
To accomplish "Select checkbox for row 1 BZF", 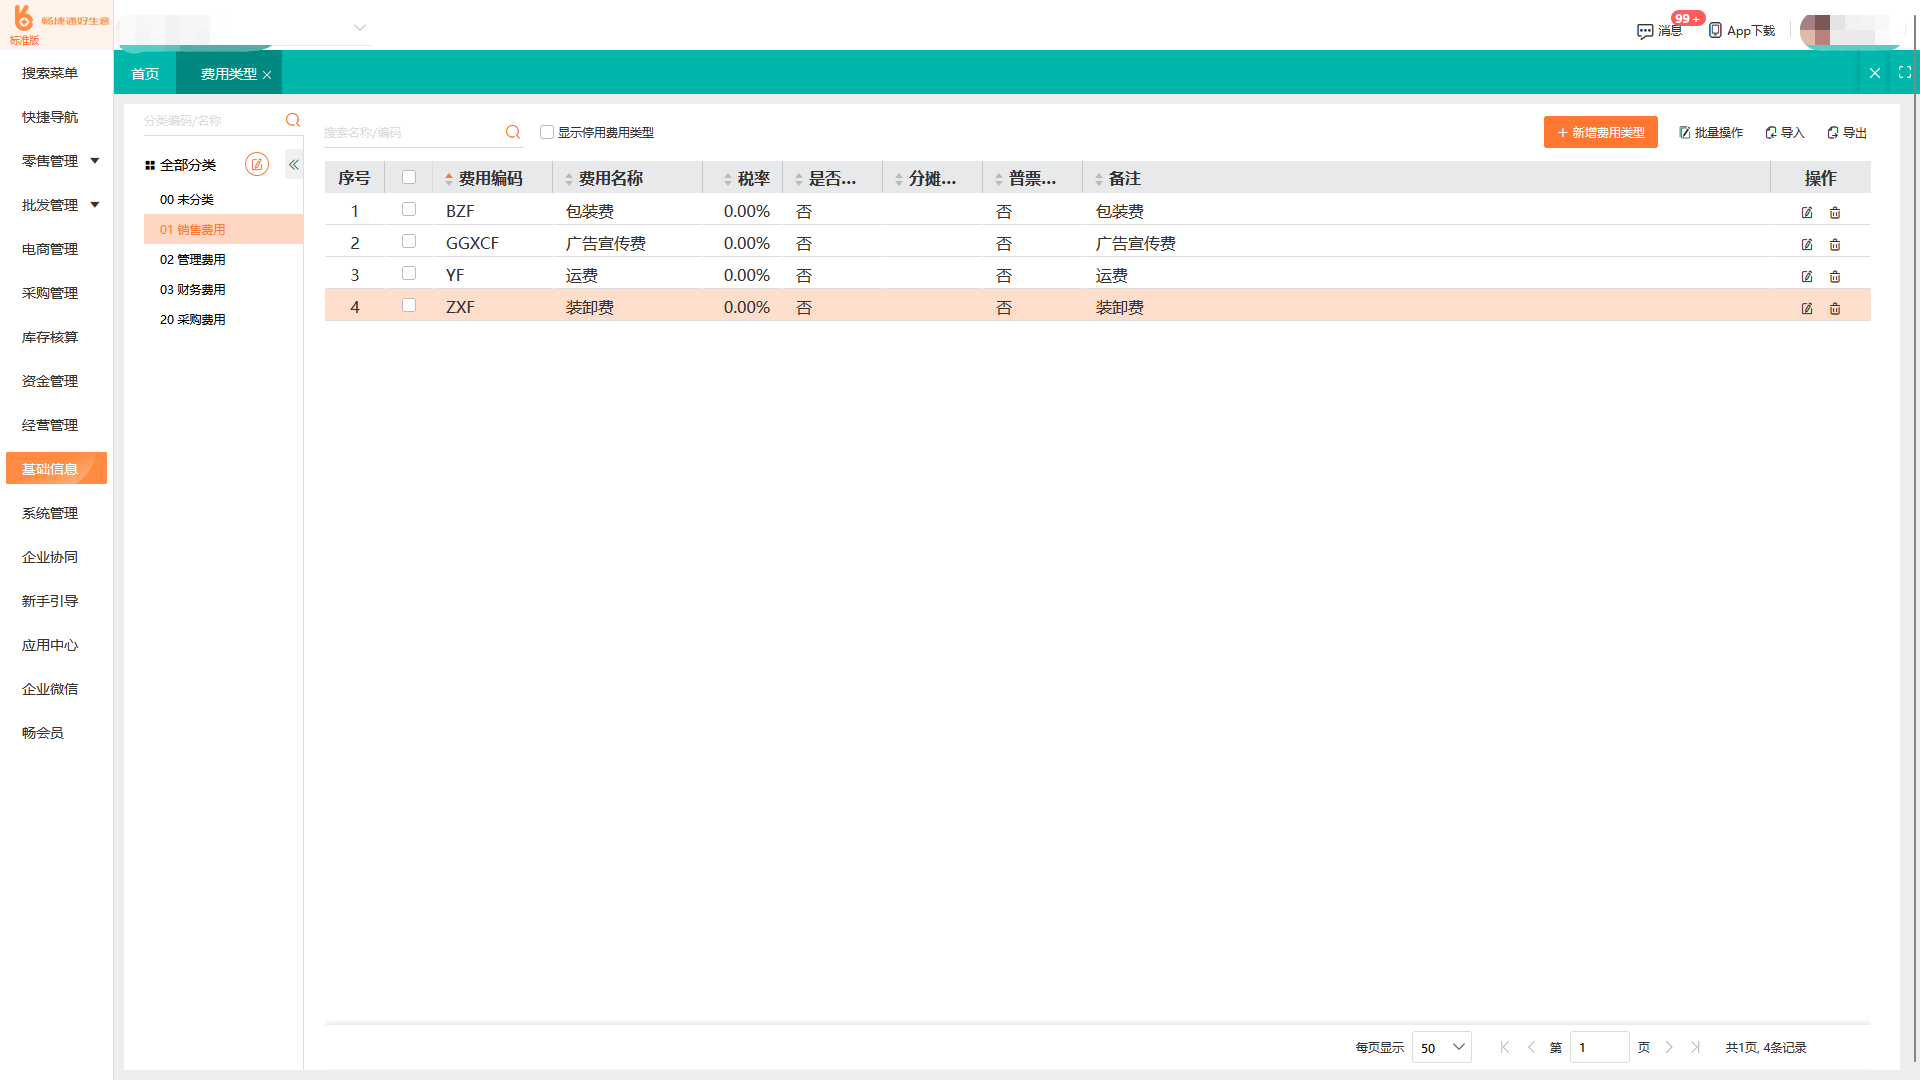I will pos(409,210).
